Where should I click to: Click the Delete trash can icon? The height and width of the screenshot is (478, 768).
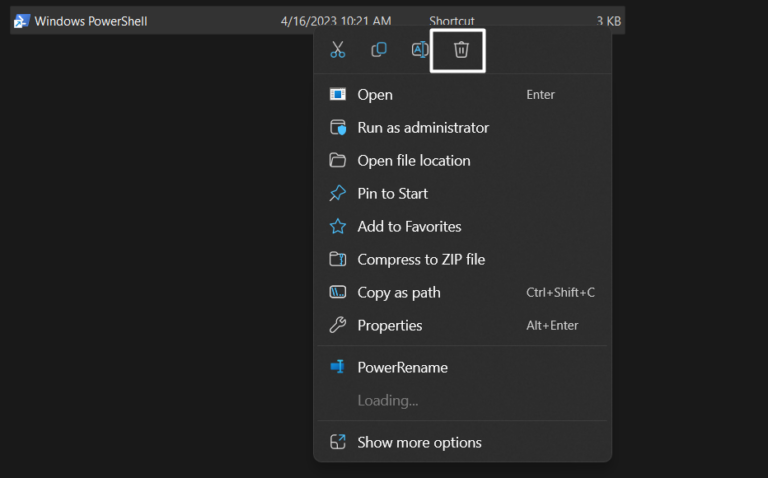coord(461,49)
